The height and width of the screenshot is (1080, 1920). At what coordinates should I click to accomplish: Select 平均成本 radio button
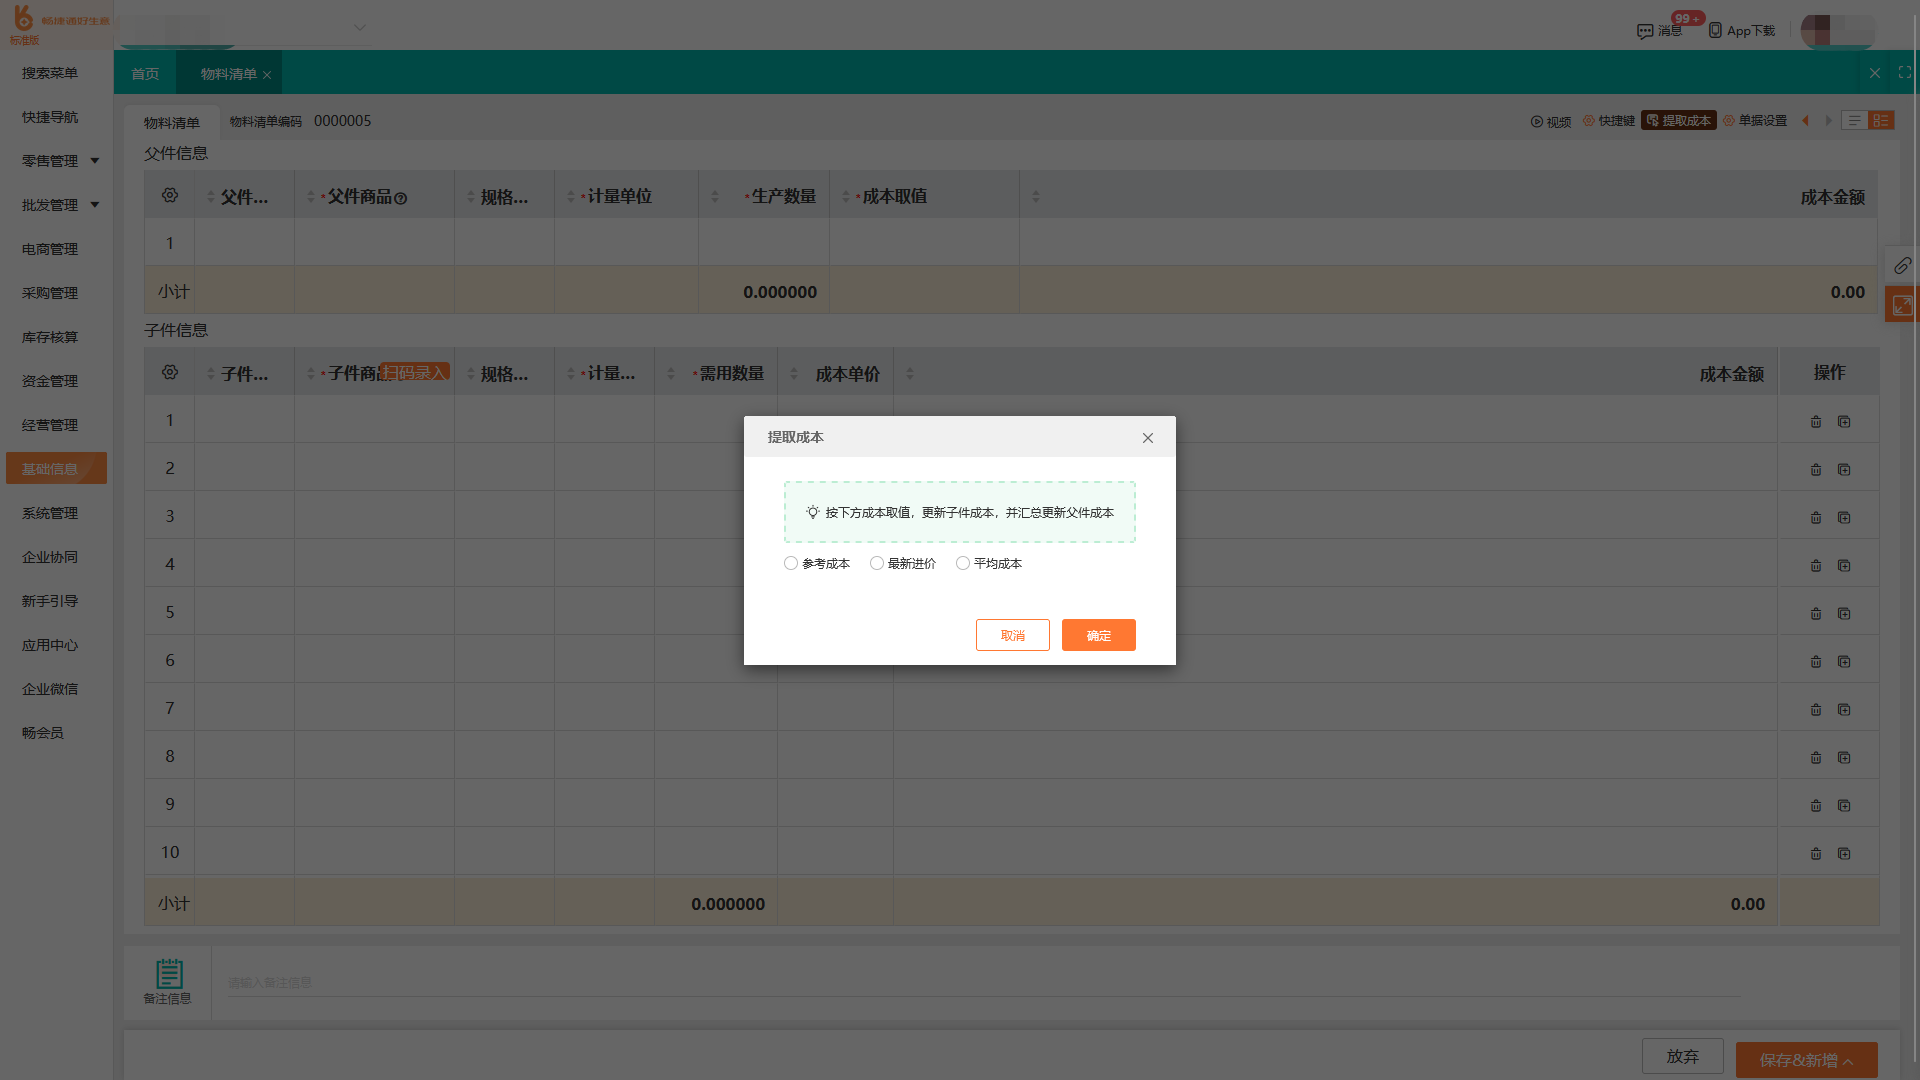tap(963, 563)
